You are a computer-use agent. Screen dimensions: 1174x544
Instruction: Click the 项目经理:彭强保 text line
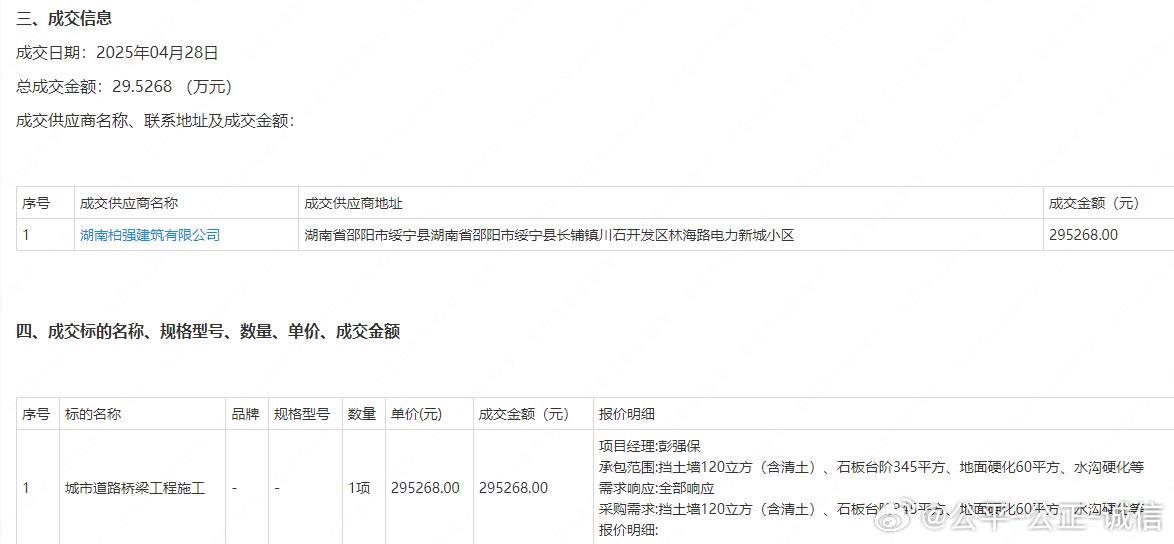pyautogui.click(x=650, y=446)
